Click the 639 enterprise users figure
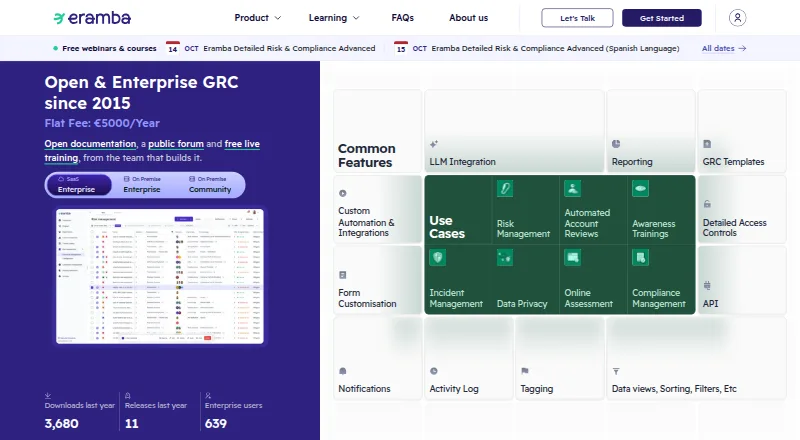 (216, 424)
